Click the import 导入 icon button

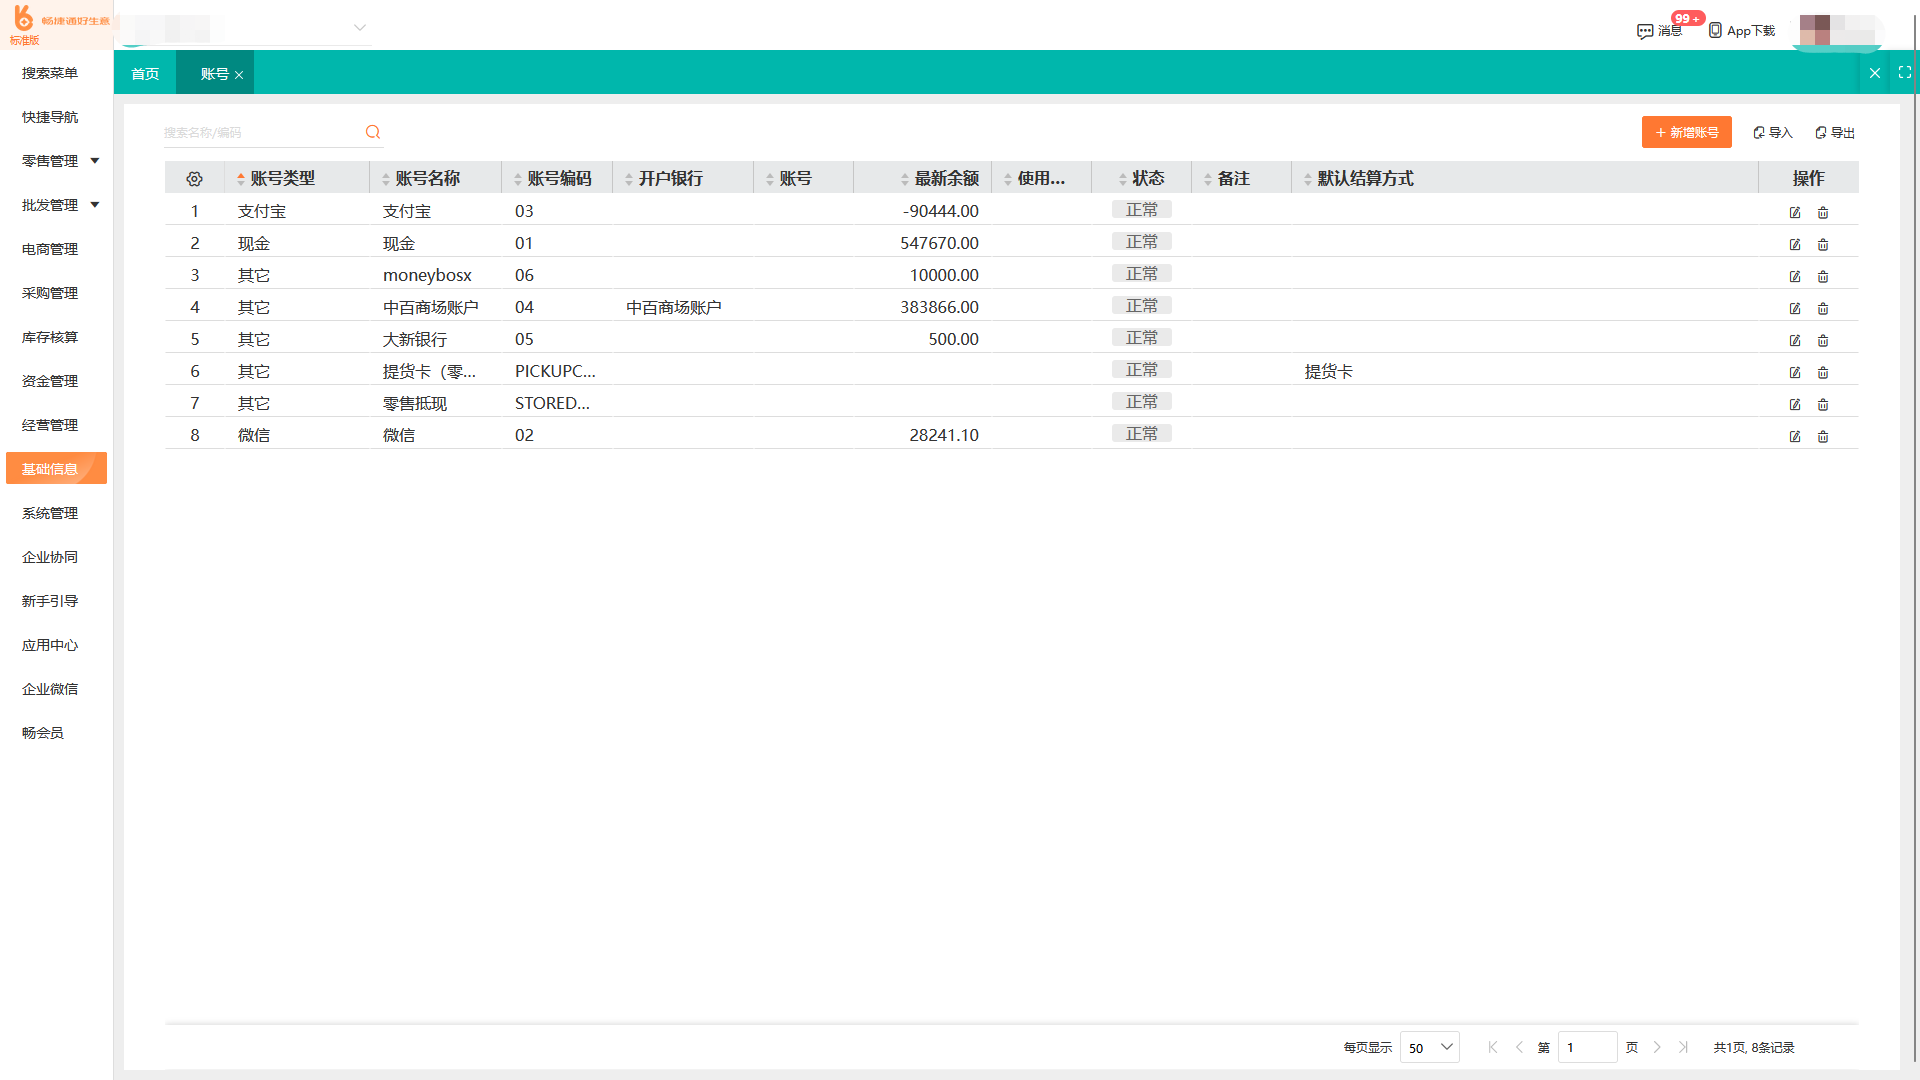point(1771,132)
